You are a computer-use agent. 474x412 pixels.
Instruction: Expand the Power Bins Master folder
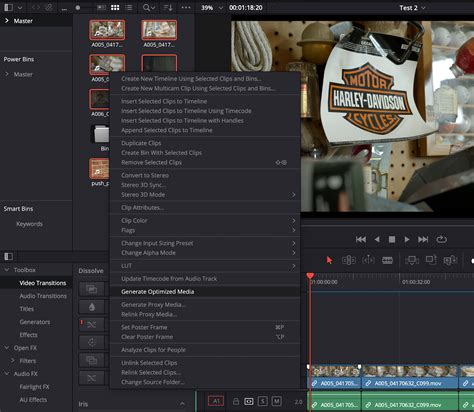coord(7,74)
